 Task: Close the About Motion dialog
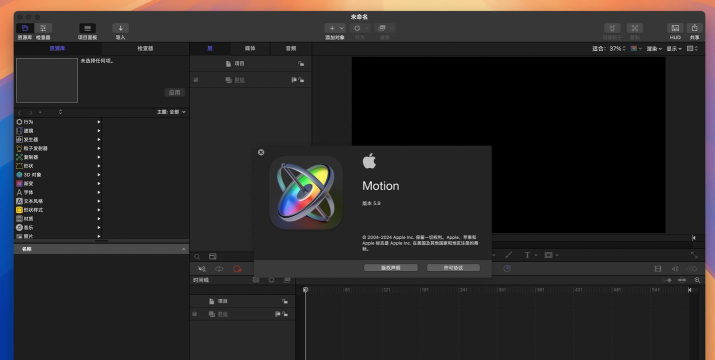[261, 152]
